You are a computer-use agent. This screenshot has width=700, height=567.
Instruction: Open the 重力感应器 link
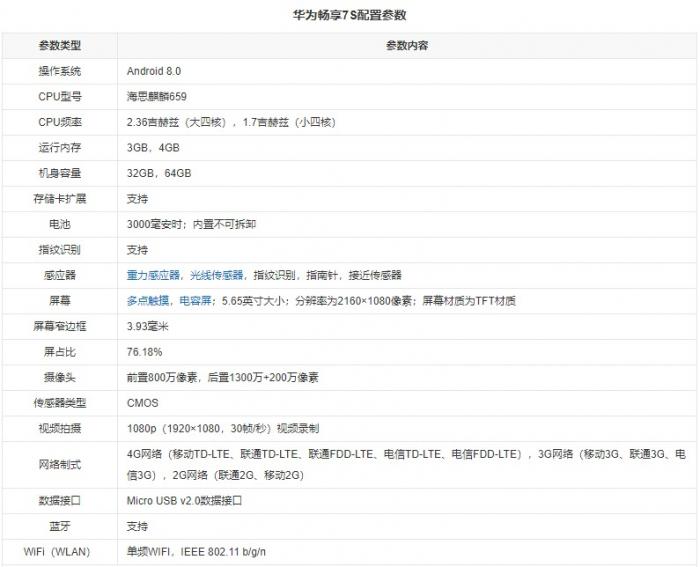(153, 275)
